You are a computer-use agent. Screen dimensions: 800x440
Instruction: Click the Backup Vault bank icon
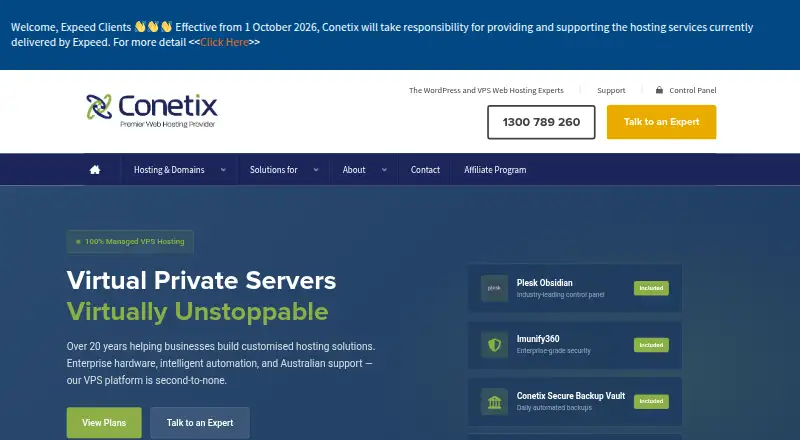(x=494, y=402)
